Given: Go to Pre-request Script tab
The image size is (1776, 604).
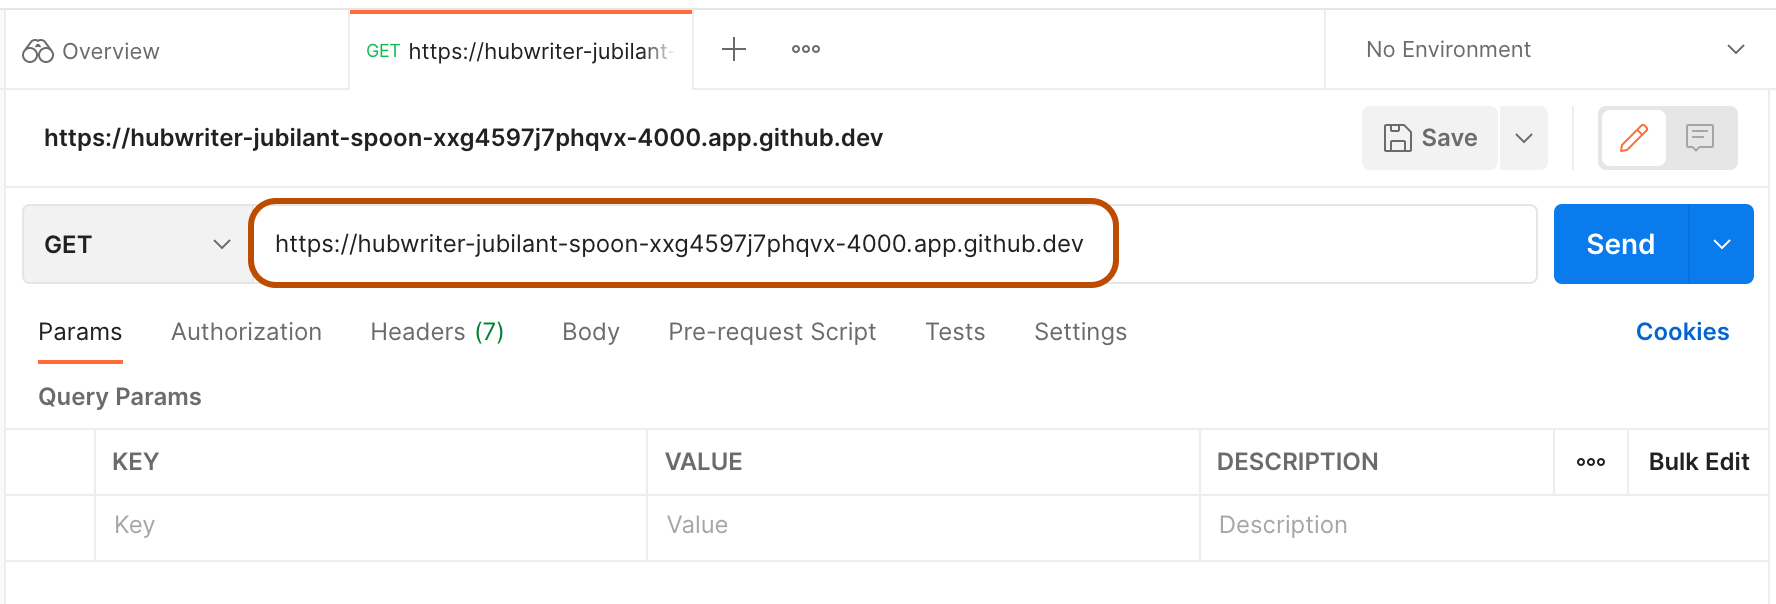Looking at the screenshot, I should tap(772, 332).
